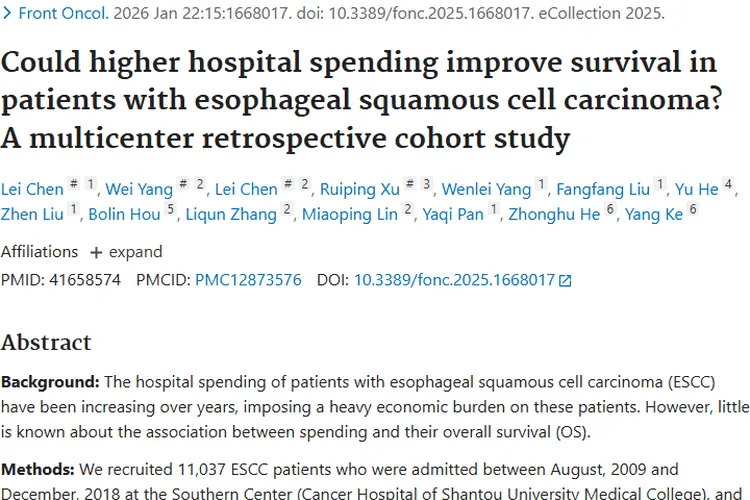Click author Yaqi Pan
750x500 pixels.
click(x=453, y=214)
